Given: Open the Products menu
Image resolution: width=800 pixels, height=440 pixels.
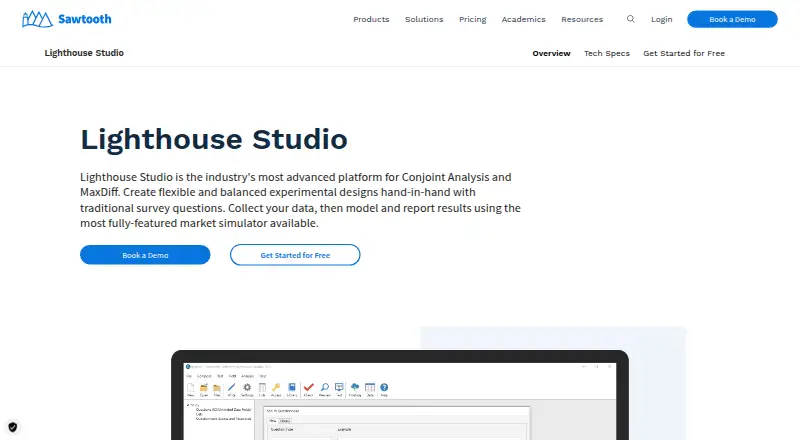Looking at the screenshot, I should click(371, 19).
